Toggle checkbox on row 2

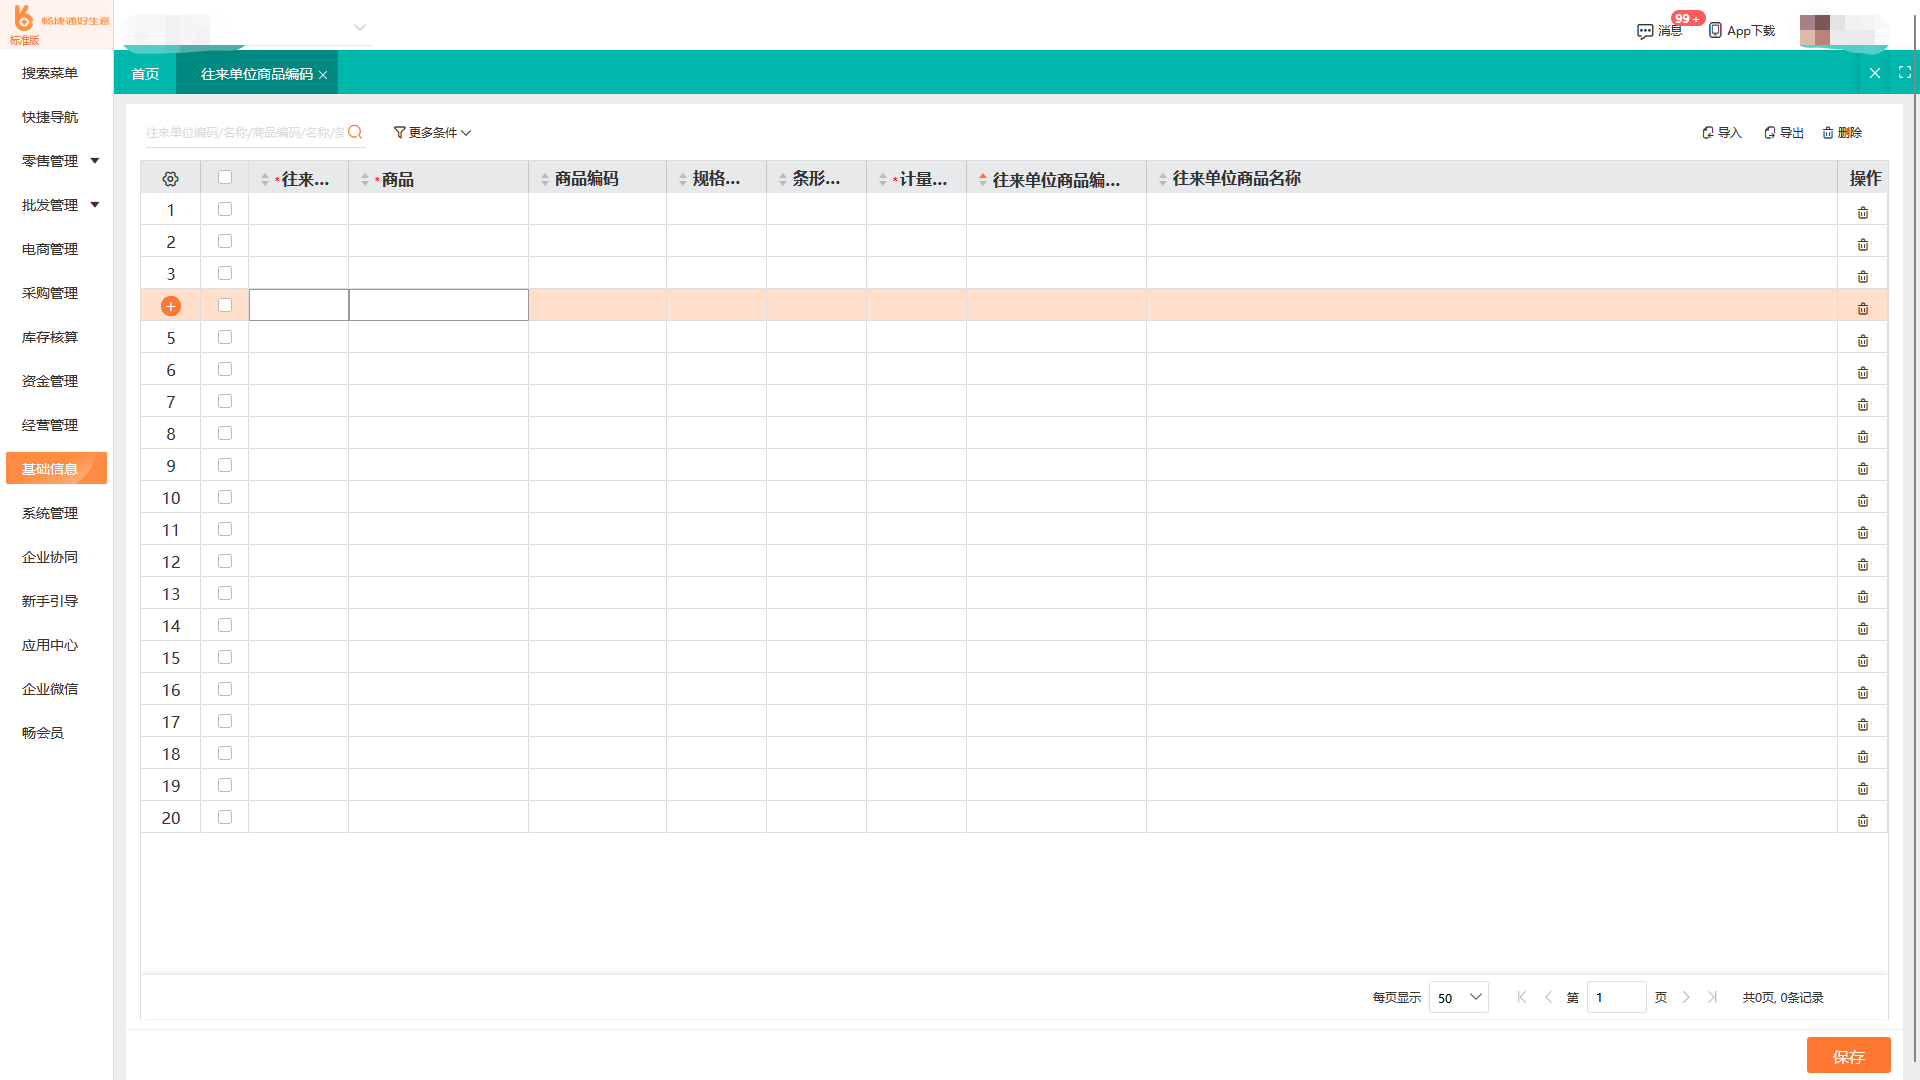pos(224,240)
